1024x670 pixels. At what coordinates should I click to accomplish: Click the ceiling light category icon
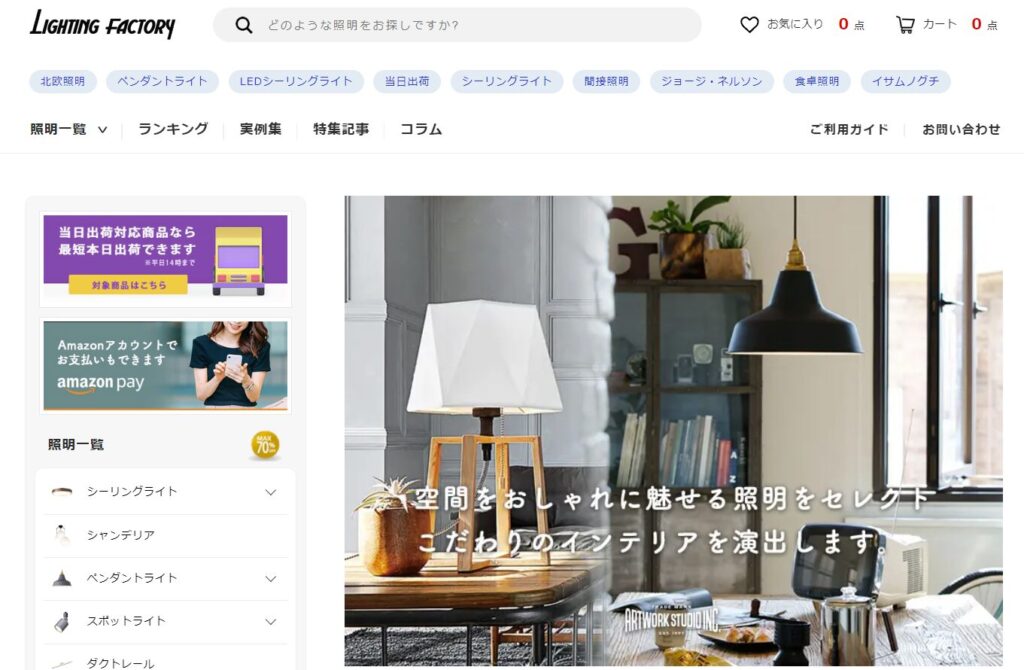click(x=62, y=492)
